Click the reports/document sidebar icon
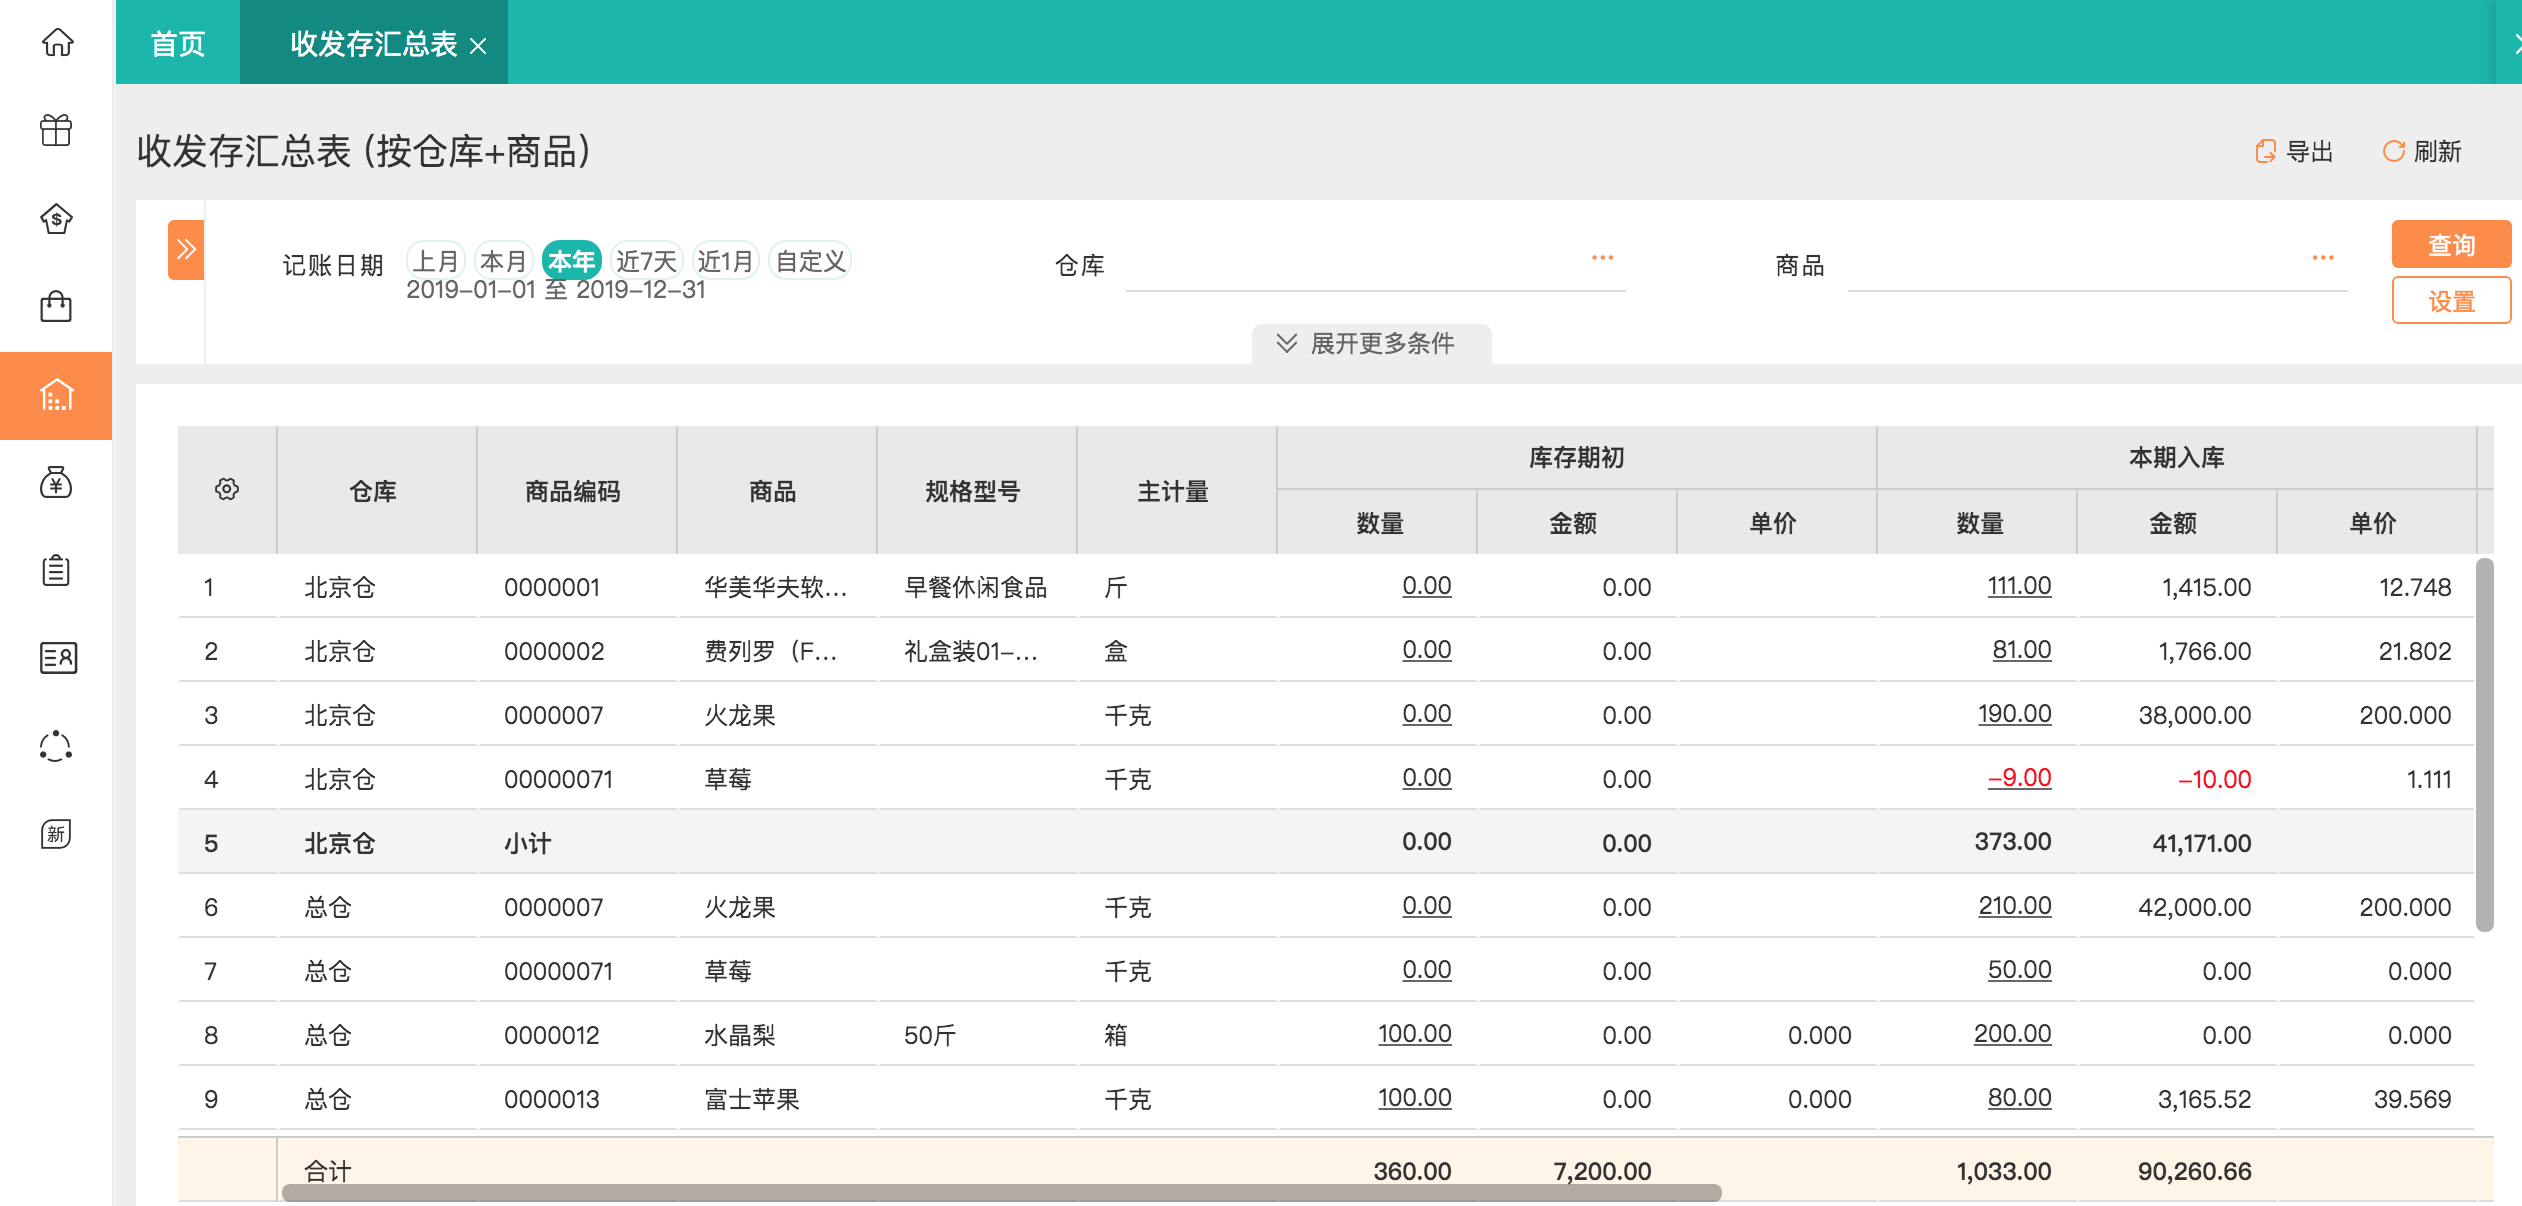Screen dimensions: 2522x1206 (x=58, y=569)
